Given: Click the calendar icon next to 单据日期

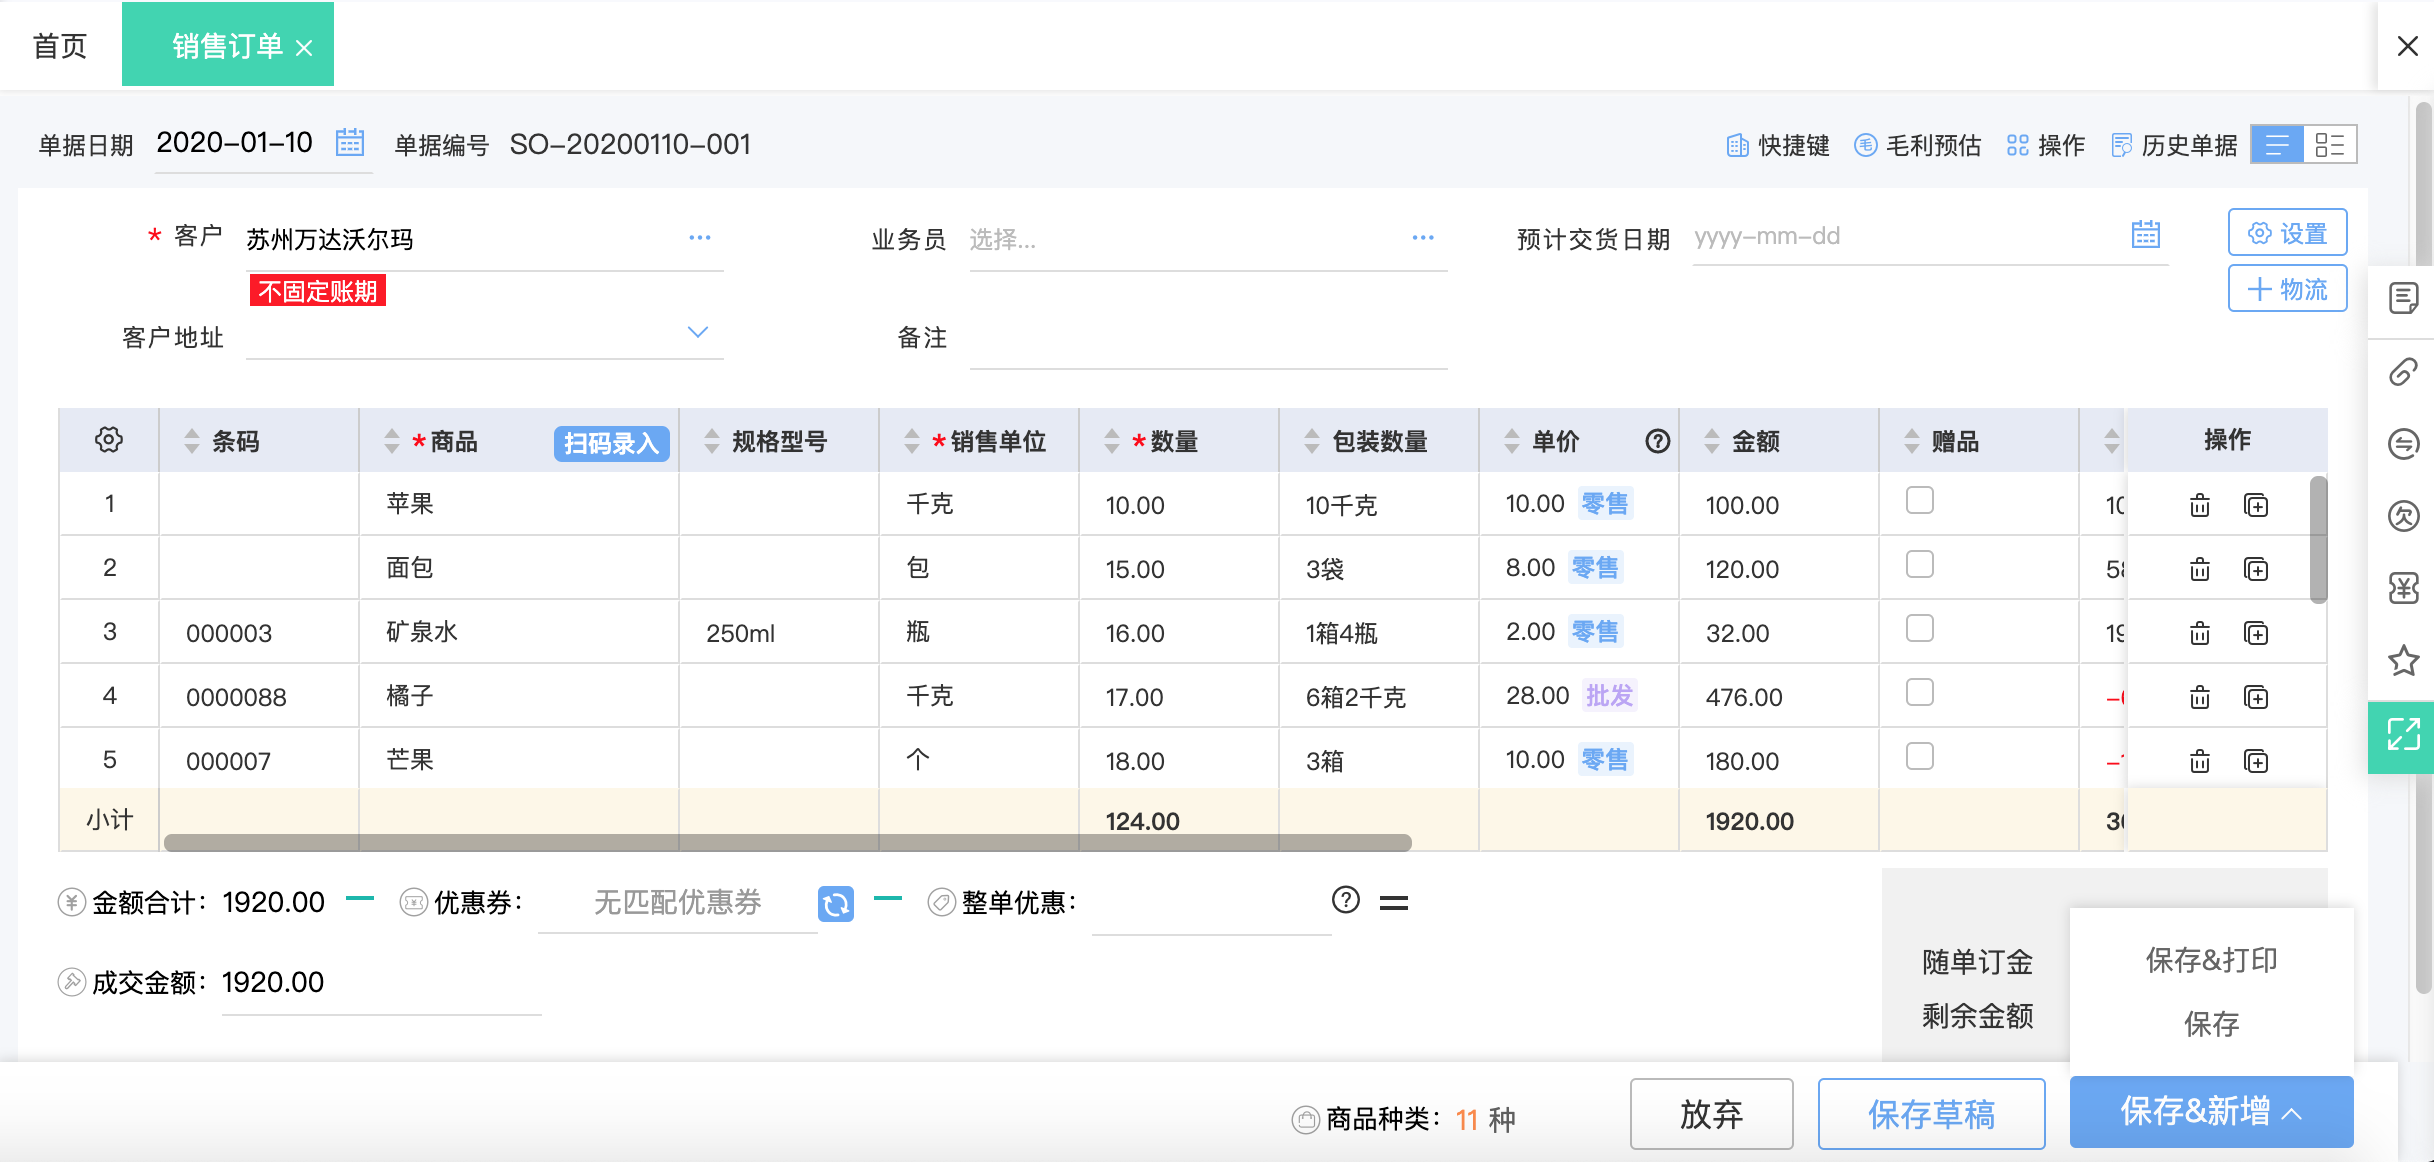Looking at the screenshot, I should click(x=349, y=146).
